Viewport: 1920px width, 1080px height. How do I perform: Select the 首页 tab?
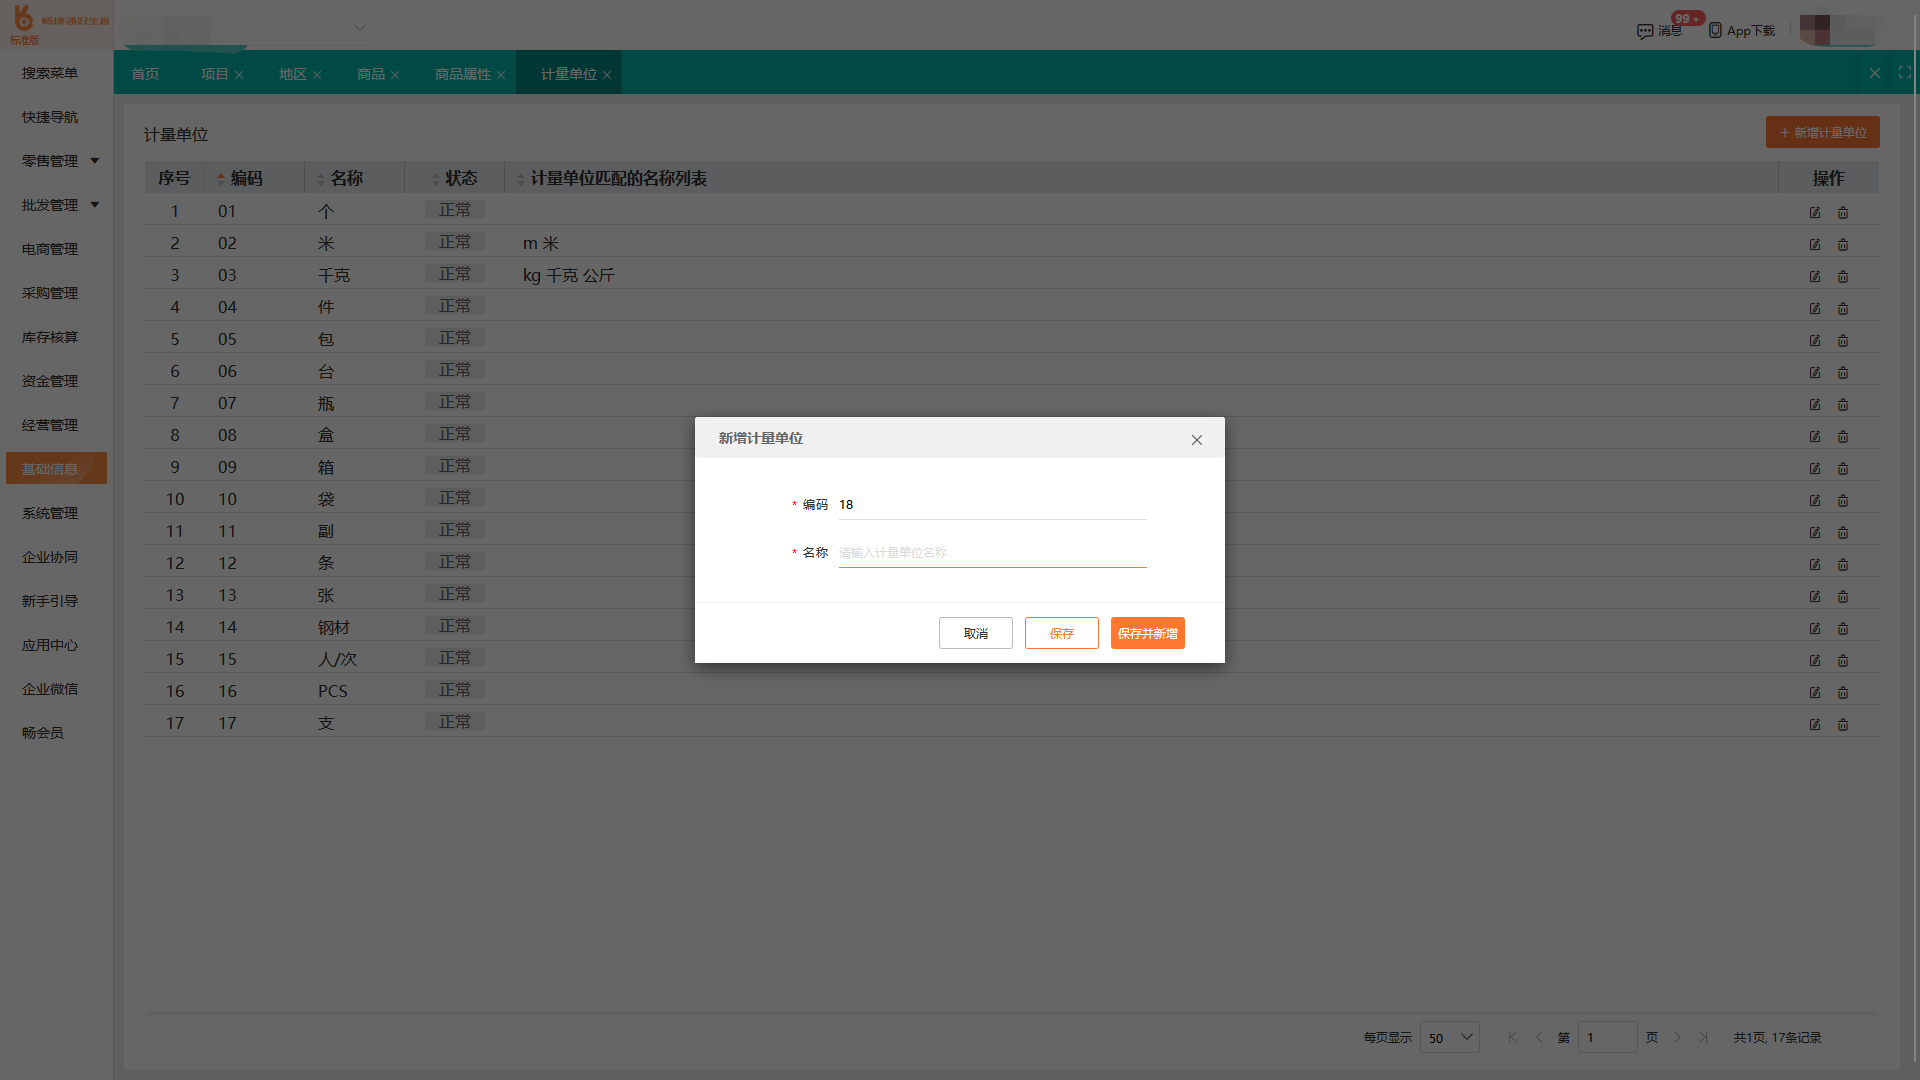145,74
